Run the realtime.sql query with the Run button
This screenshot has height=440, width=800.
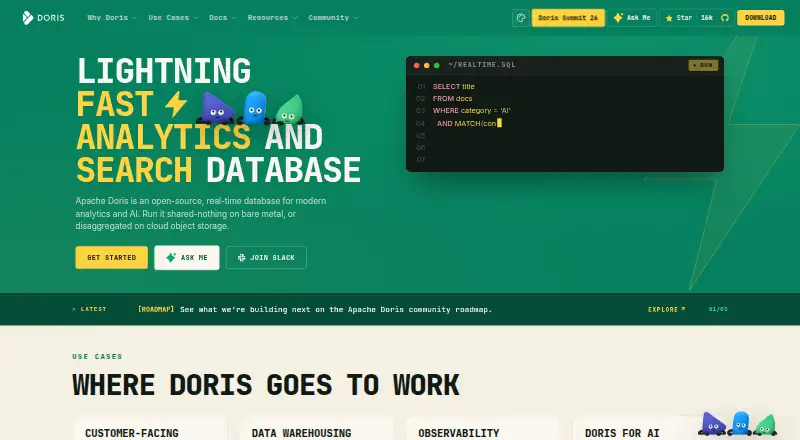703,65
